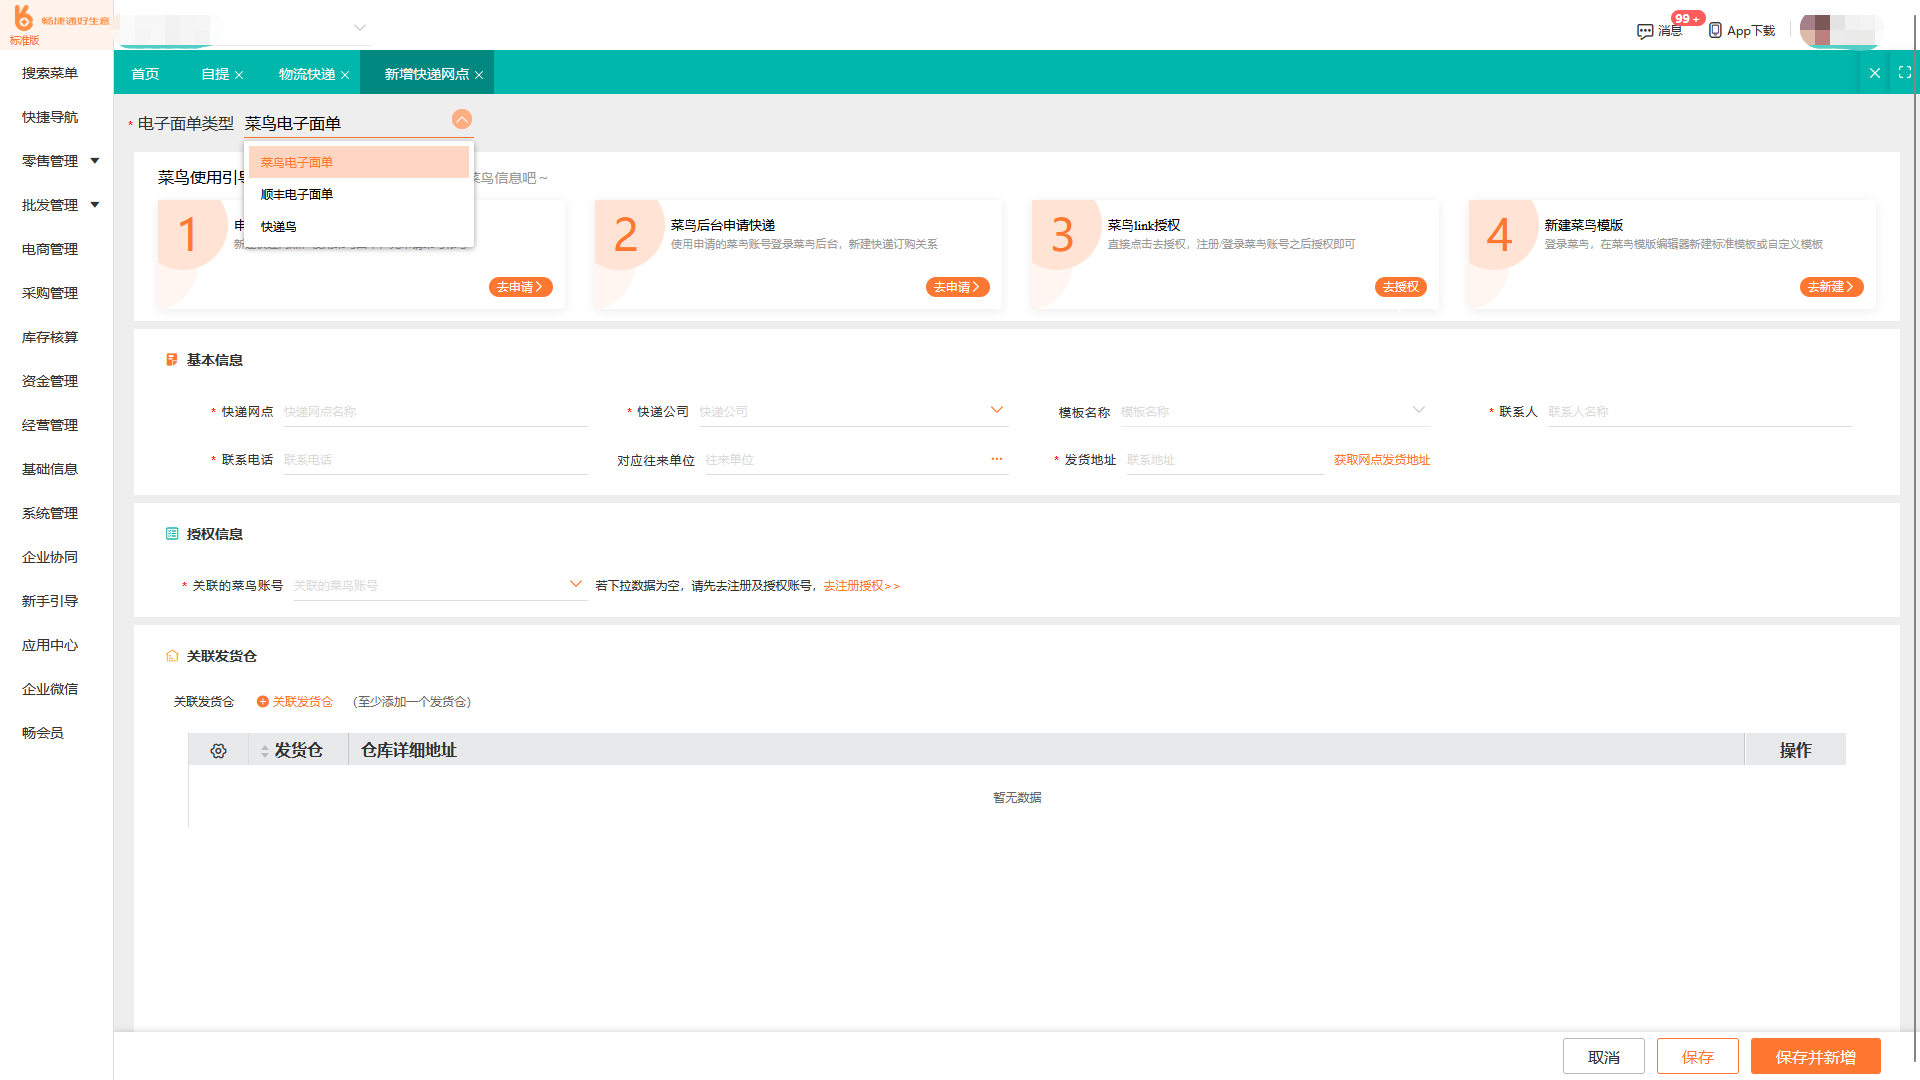The image size is (1920, 1080).
Task: Expand the 快递公司 dropdown selector
Action: [x=998, y=410]
